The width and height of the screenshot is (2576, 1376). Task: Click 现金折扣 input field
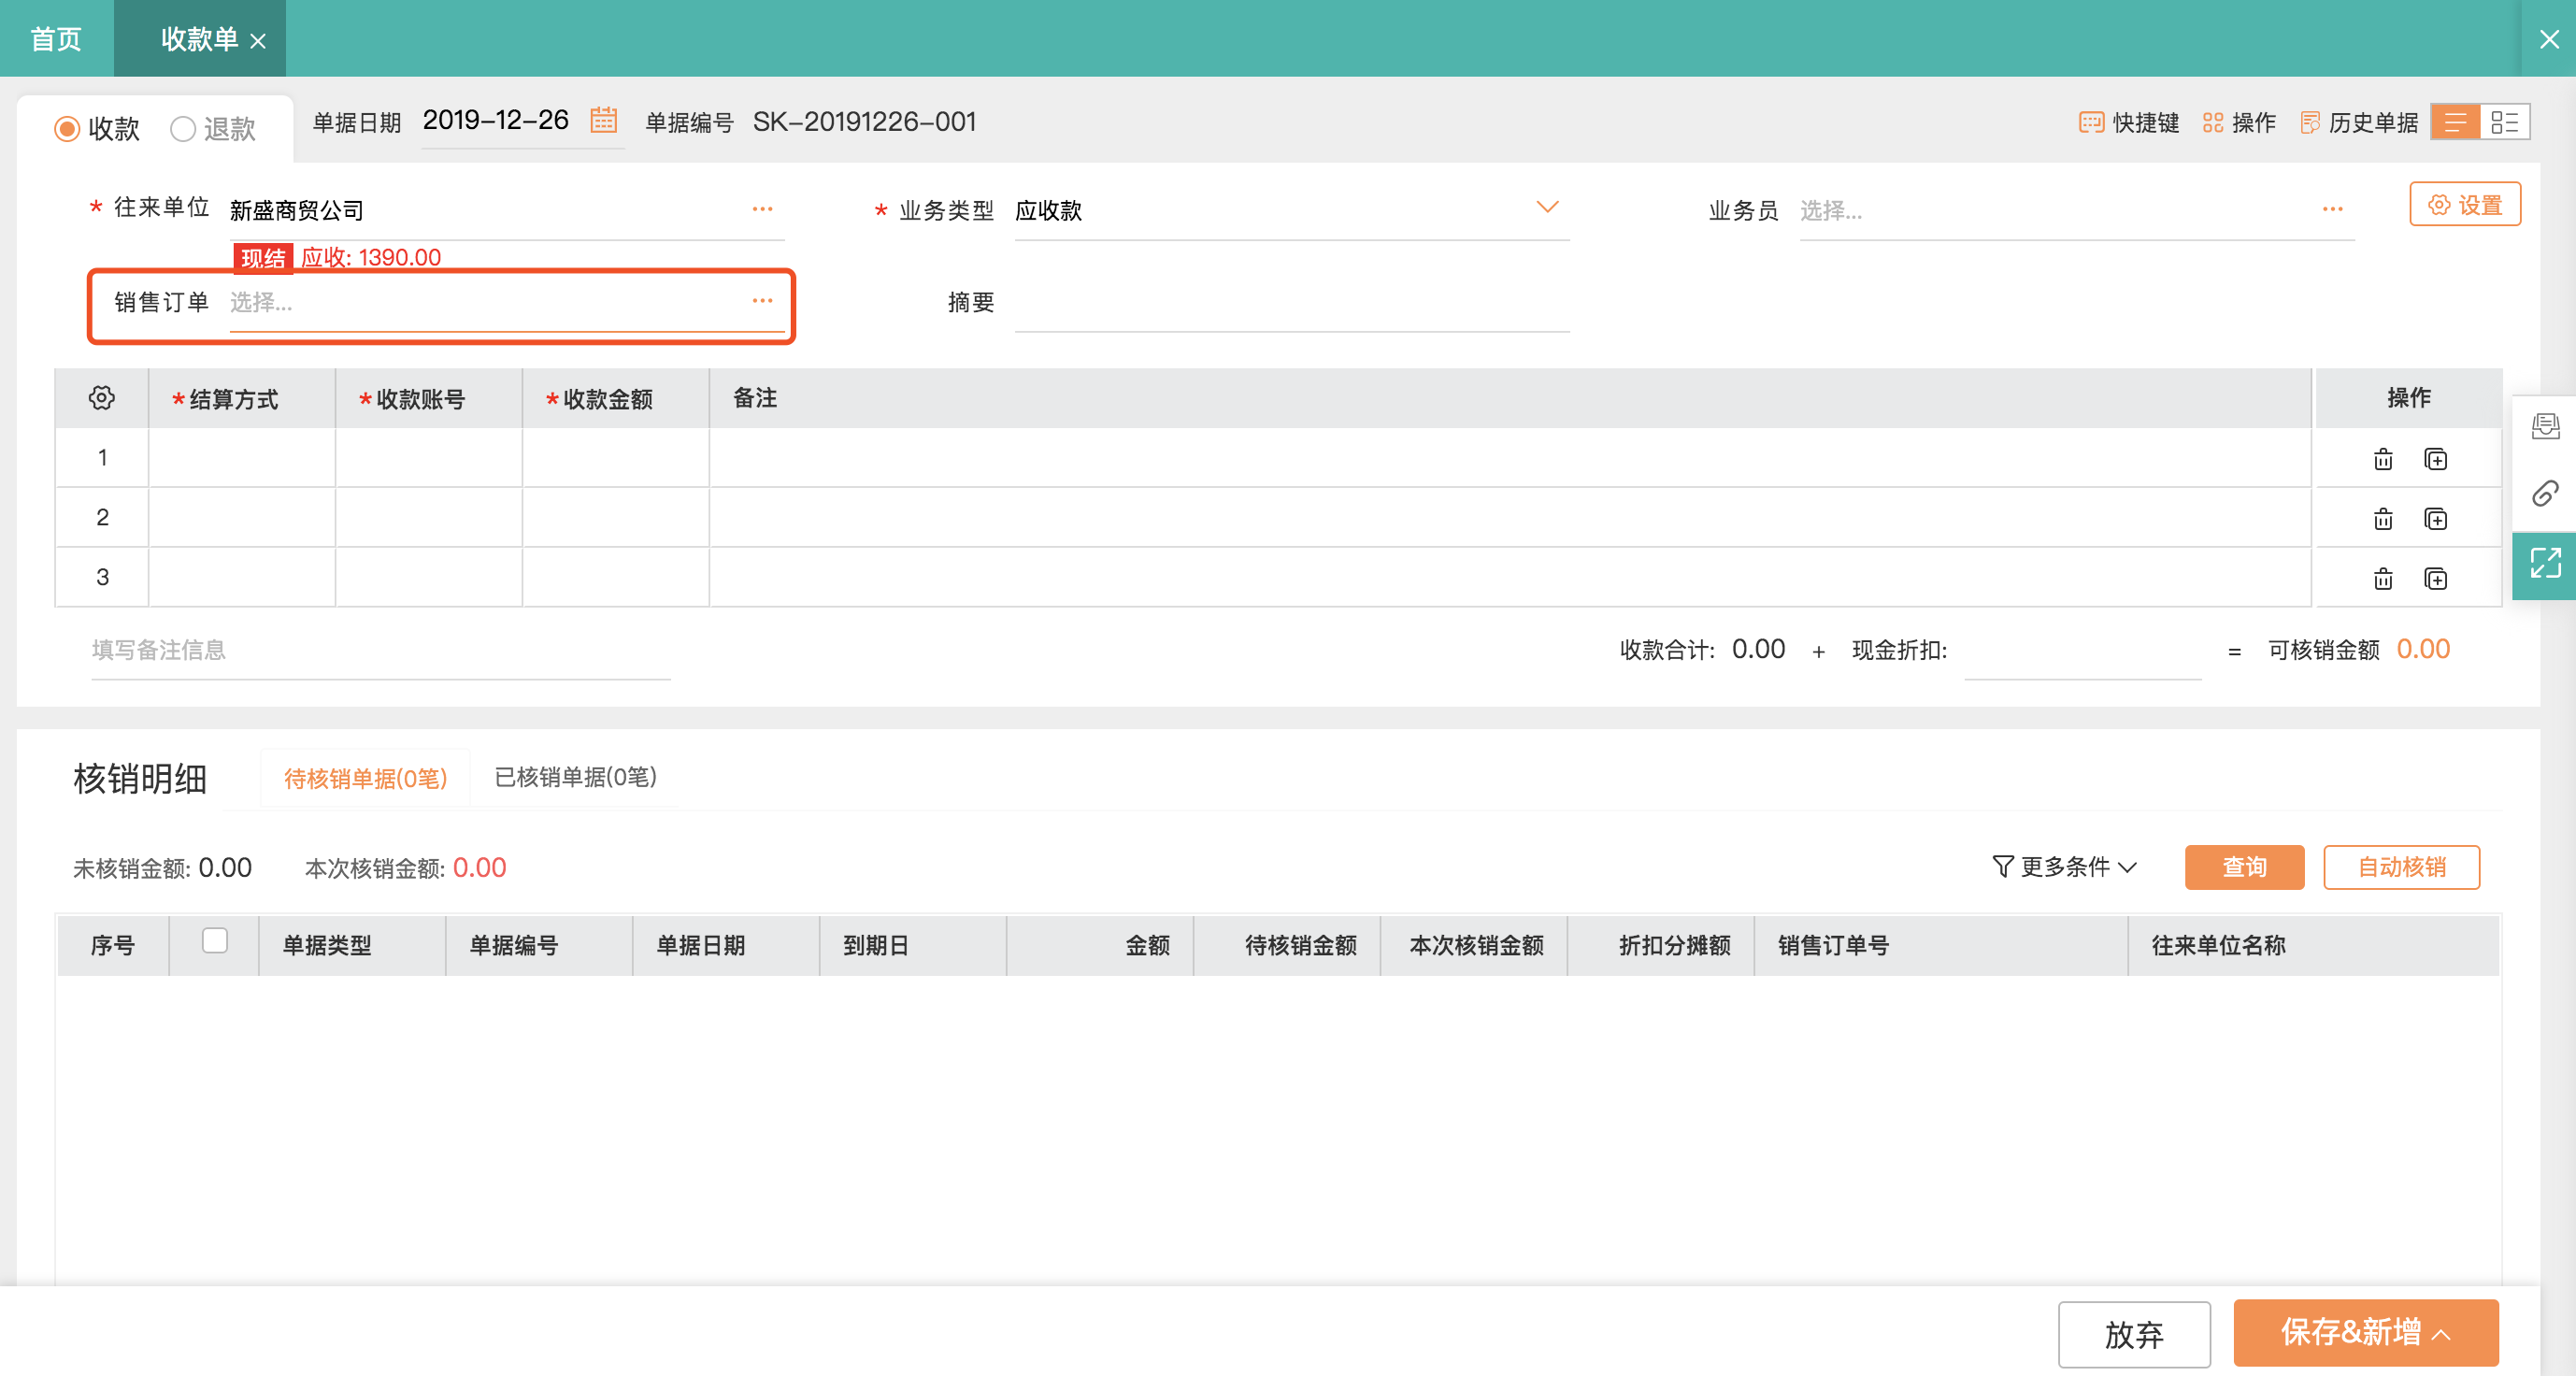2079,647
